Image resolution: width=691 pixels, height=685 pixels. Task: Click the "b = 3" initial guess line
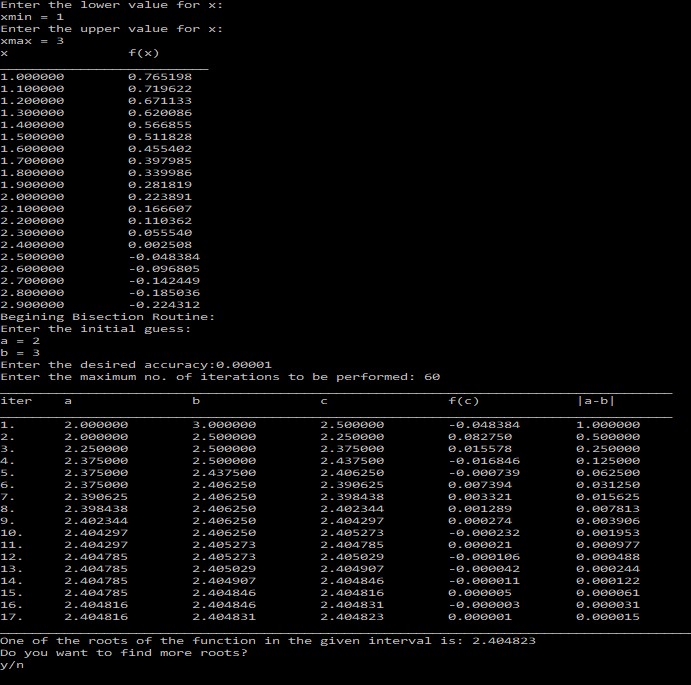coord(20,353)
